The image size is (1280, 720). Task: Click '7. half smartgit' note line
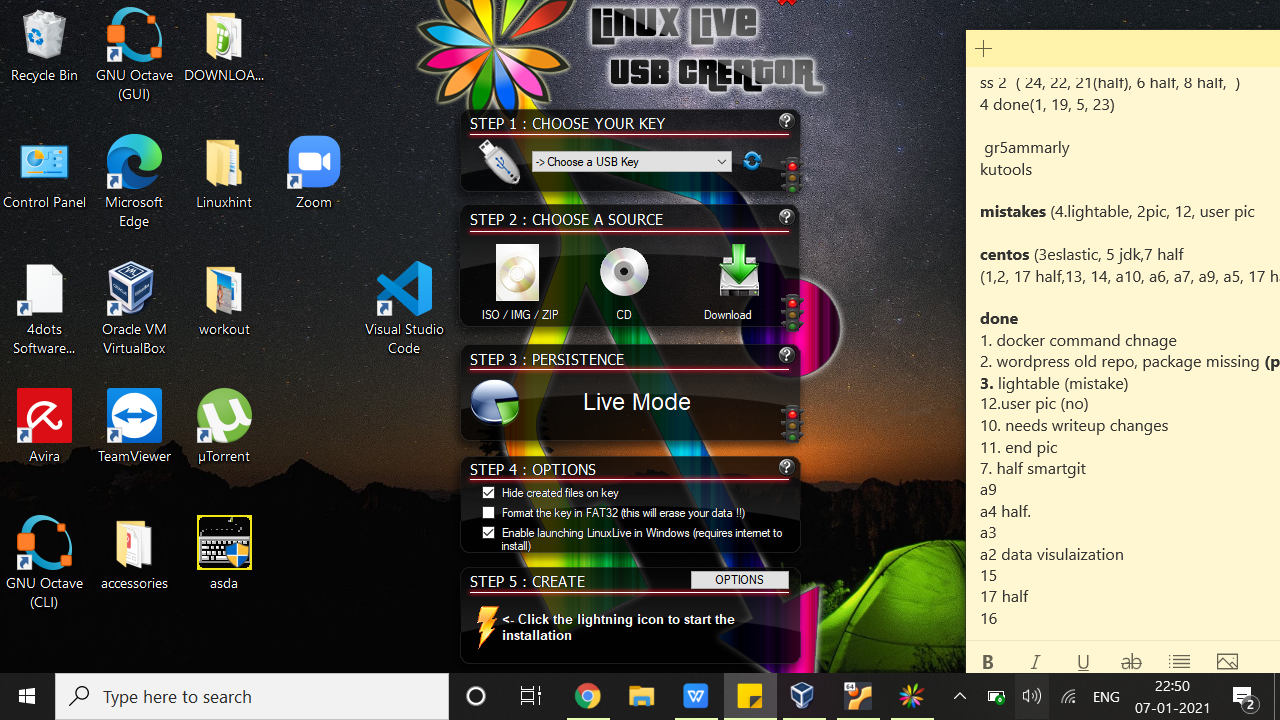[x=1033, y=468]
